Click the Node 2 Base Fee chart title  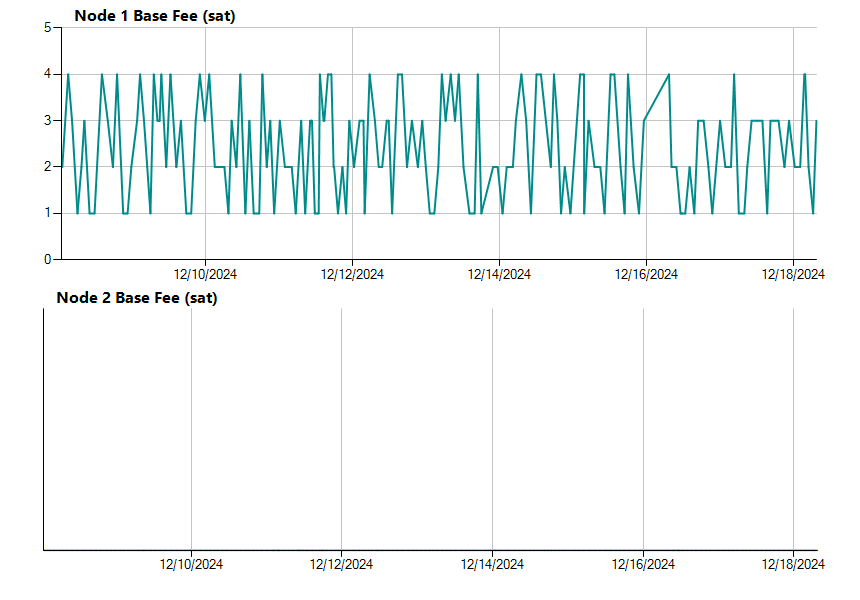(137, 297)
